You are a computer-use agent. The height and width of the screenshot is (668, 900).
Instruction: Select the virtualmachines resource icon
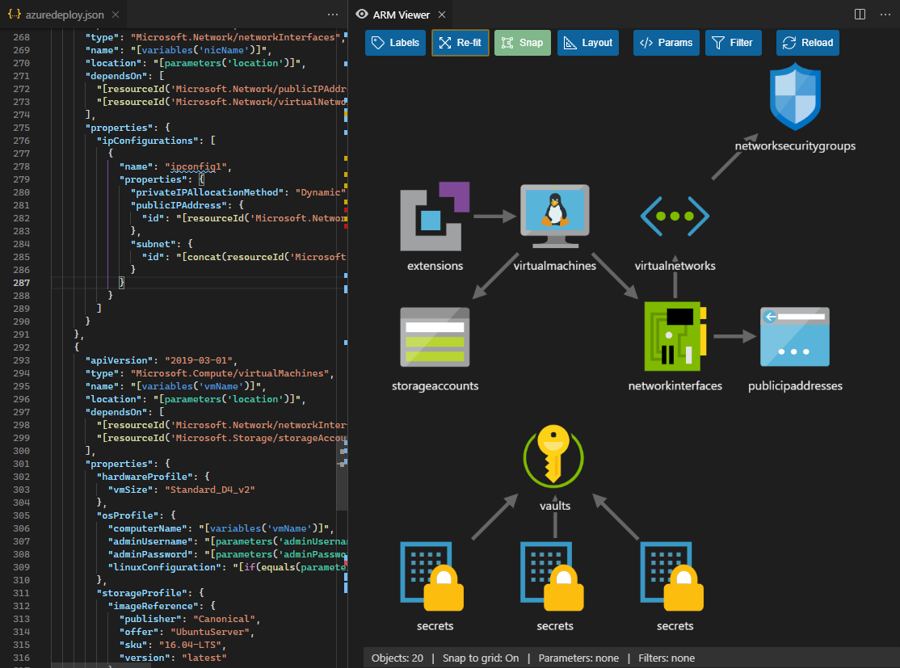point(554,213)
